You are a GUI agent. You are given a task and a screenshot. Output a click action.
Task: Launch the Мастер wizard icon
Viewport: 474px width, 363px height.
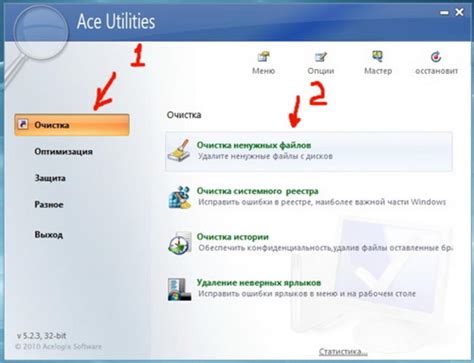click(x=378, y=56)
